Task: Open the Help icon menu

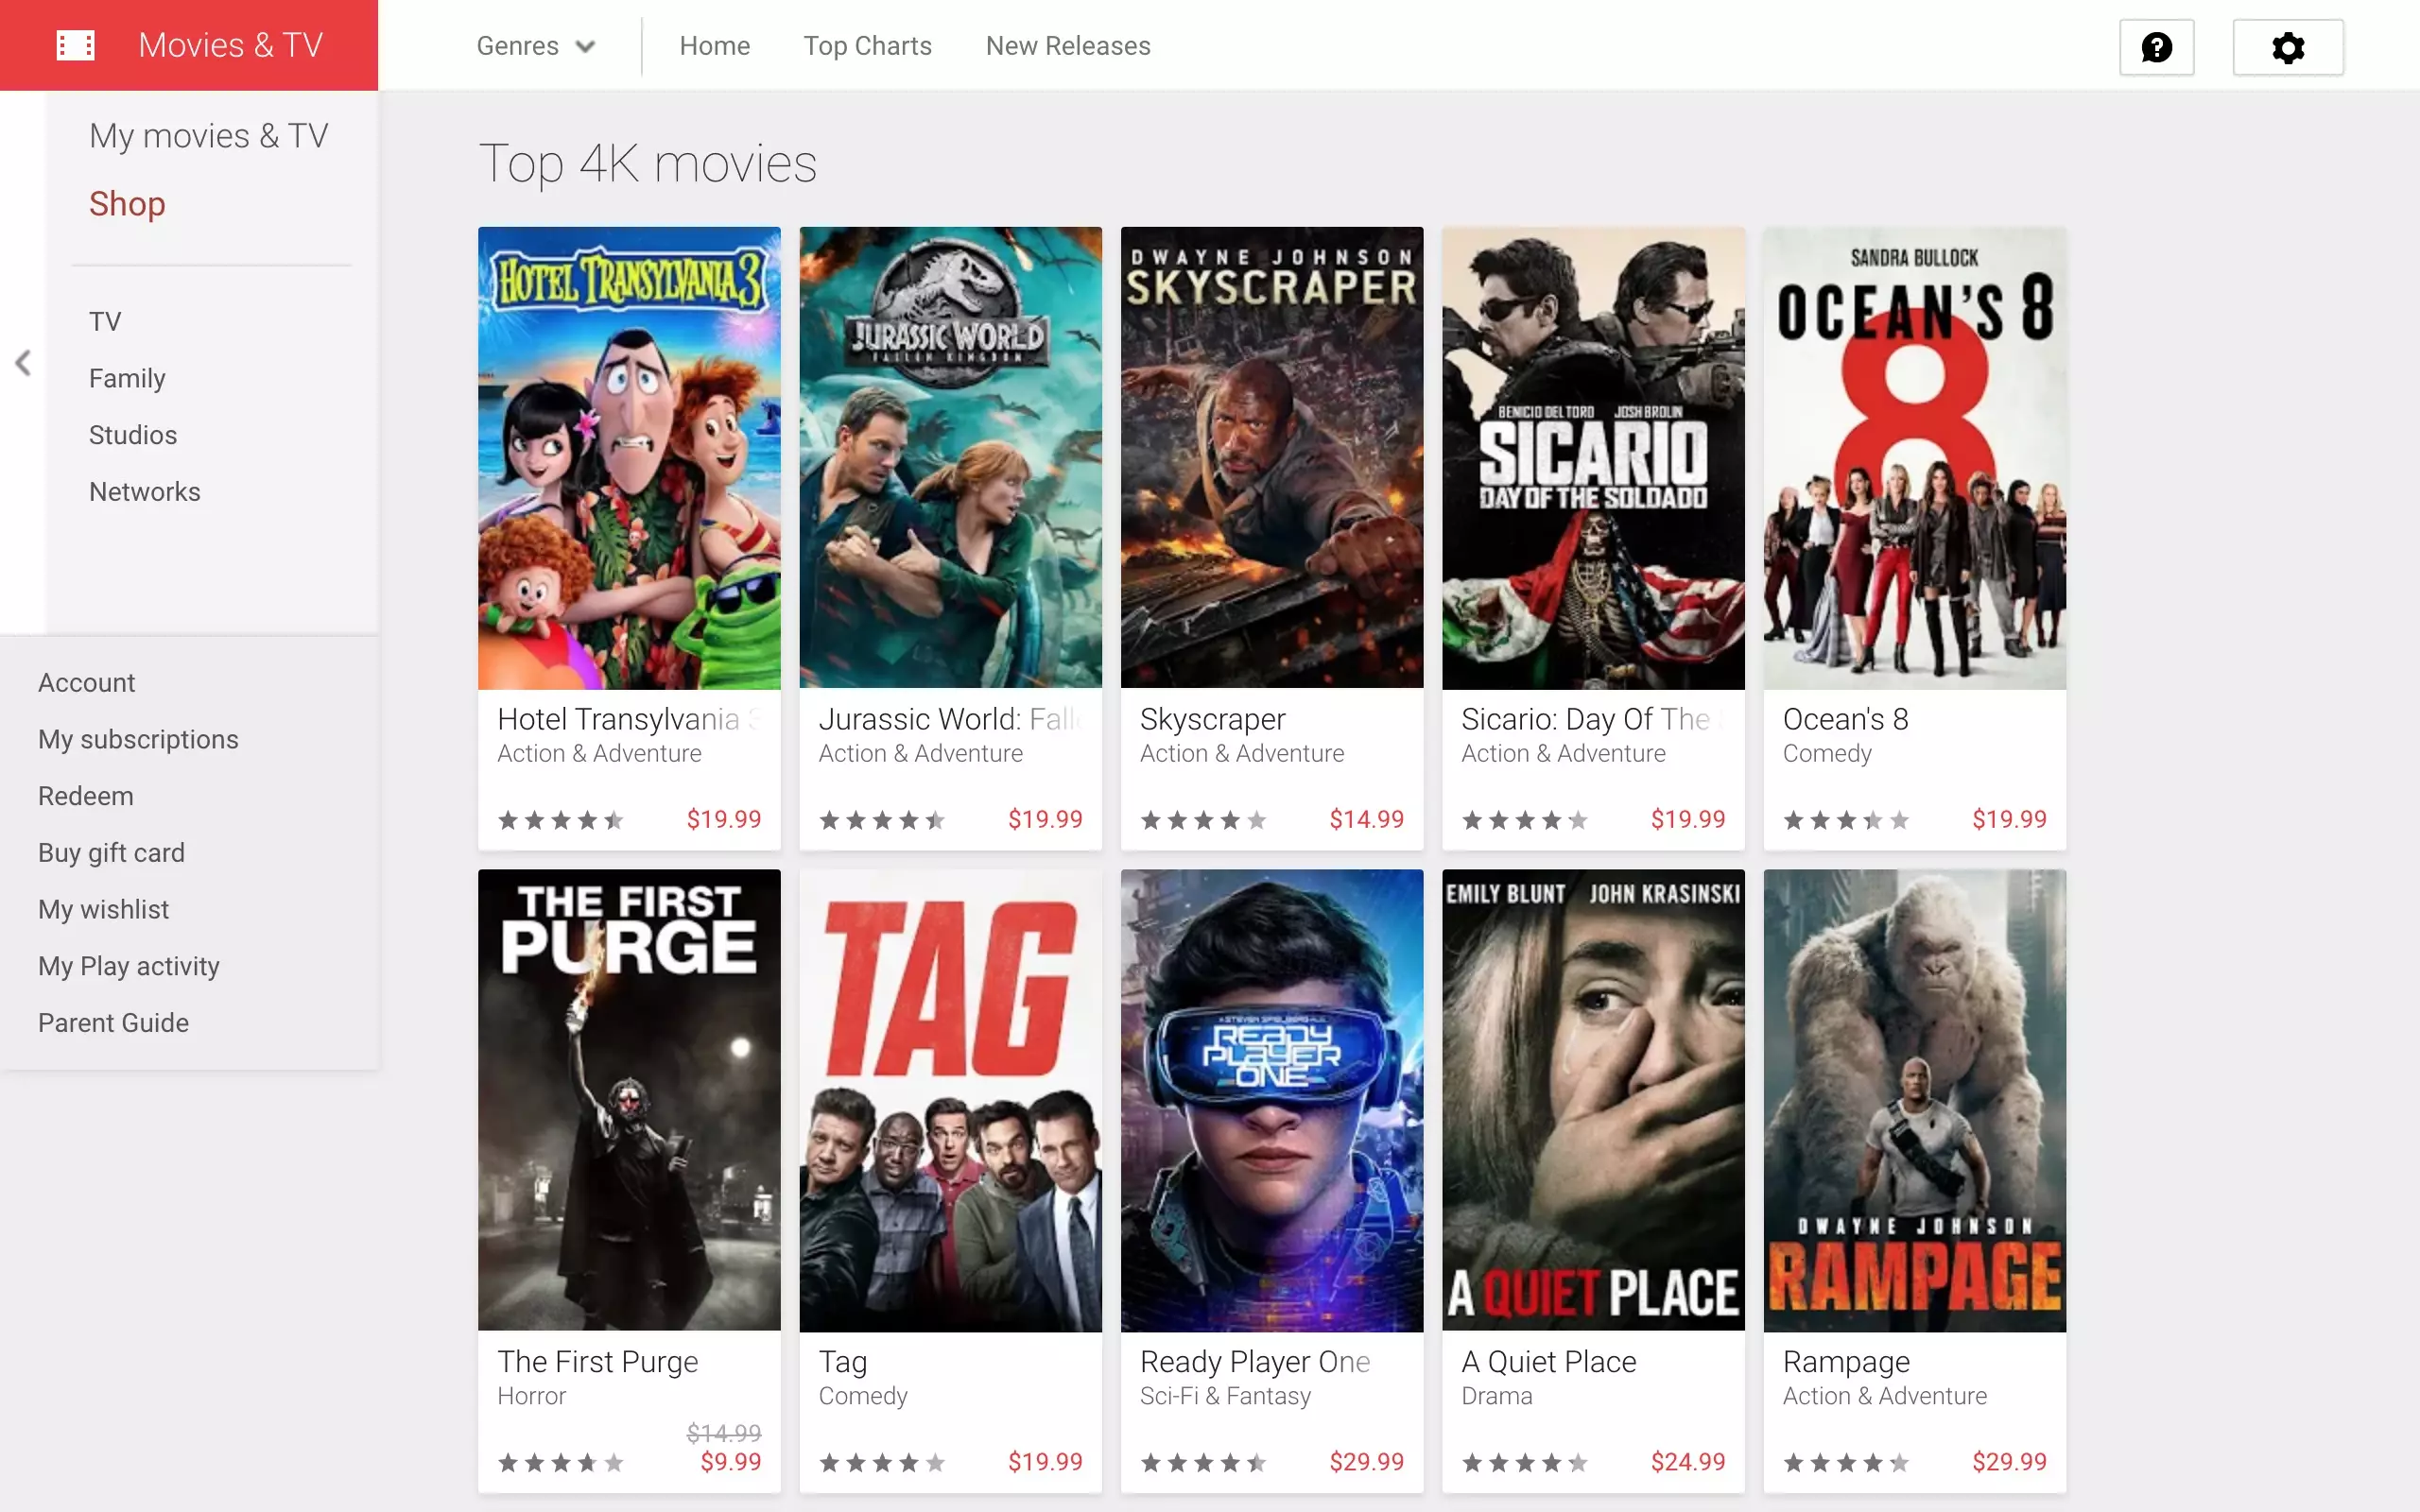Action: 2157,47
